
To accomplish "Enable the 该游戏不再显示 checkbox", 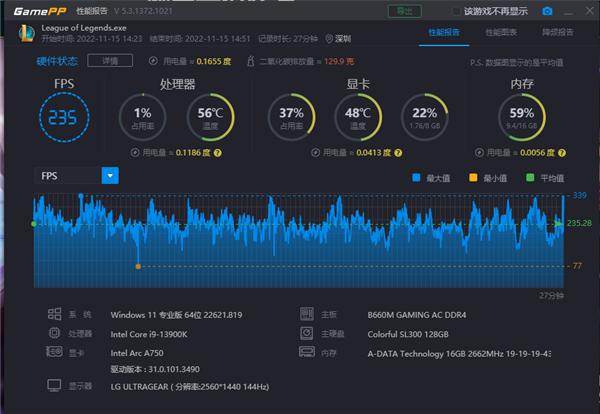I will pos(455,11).
